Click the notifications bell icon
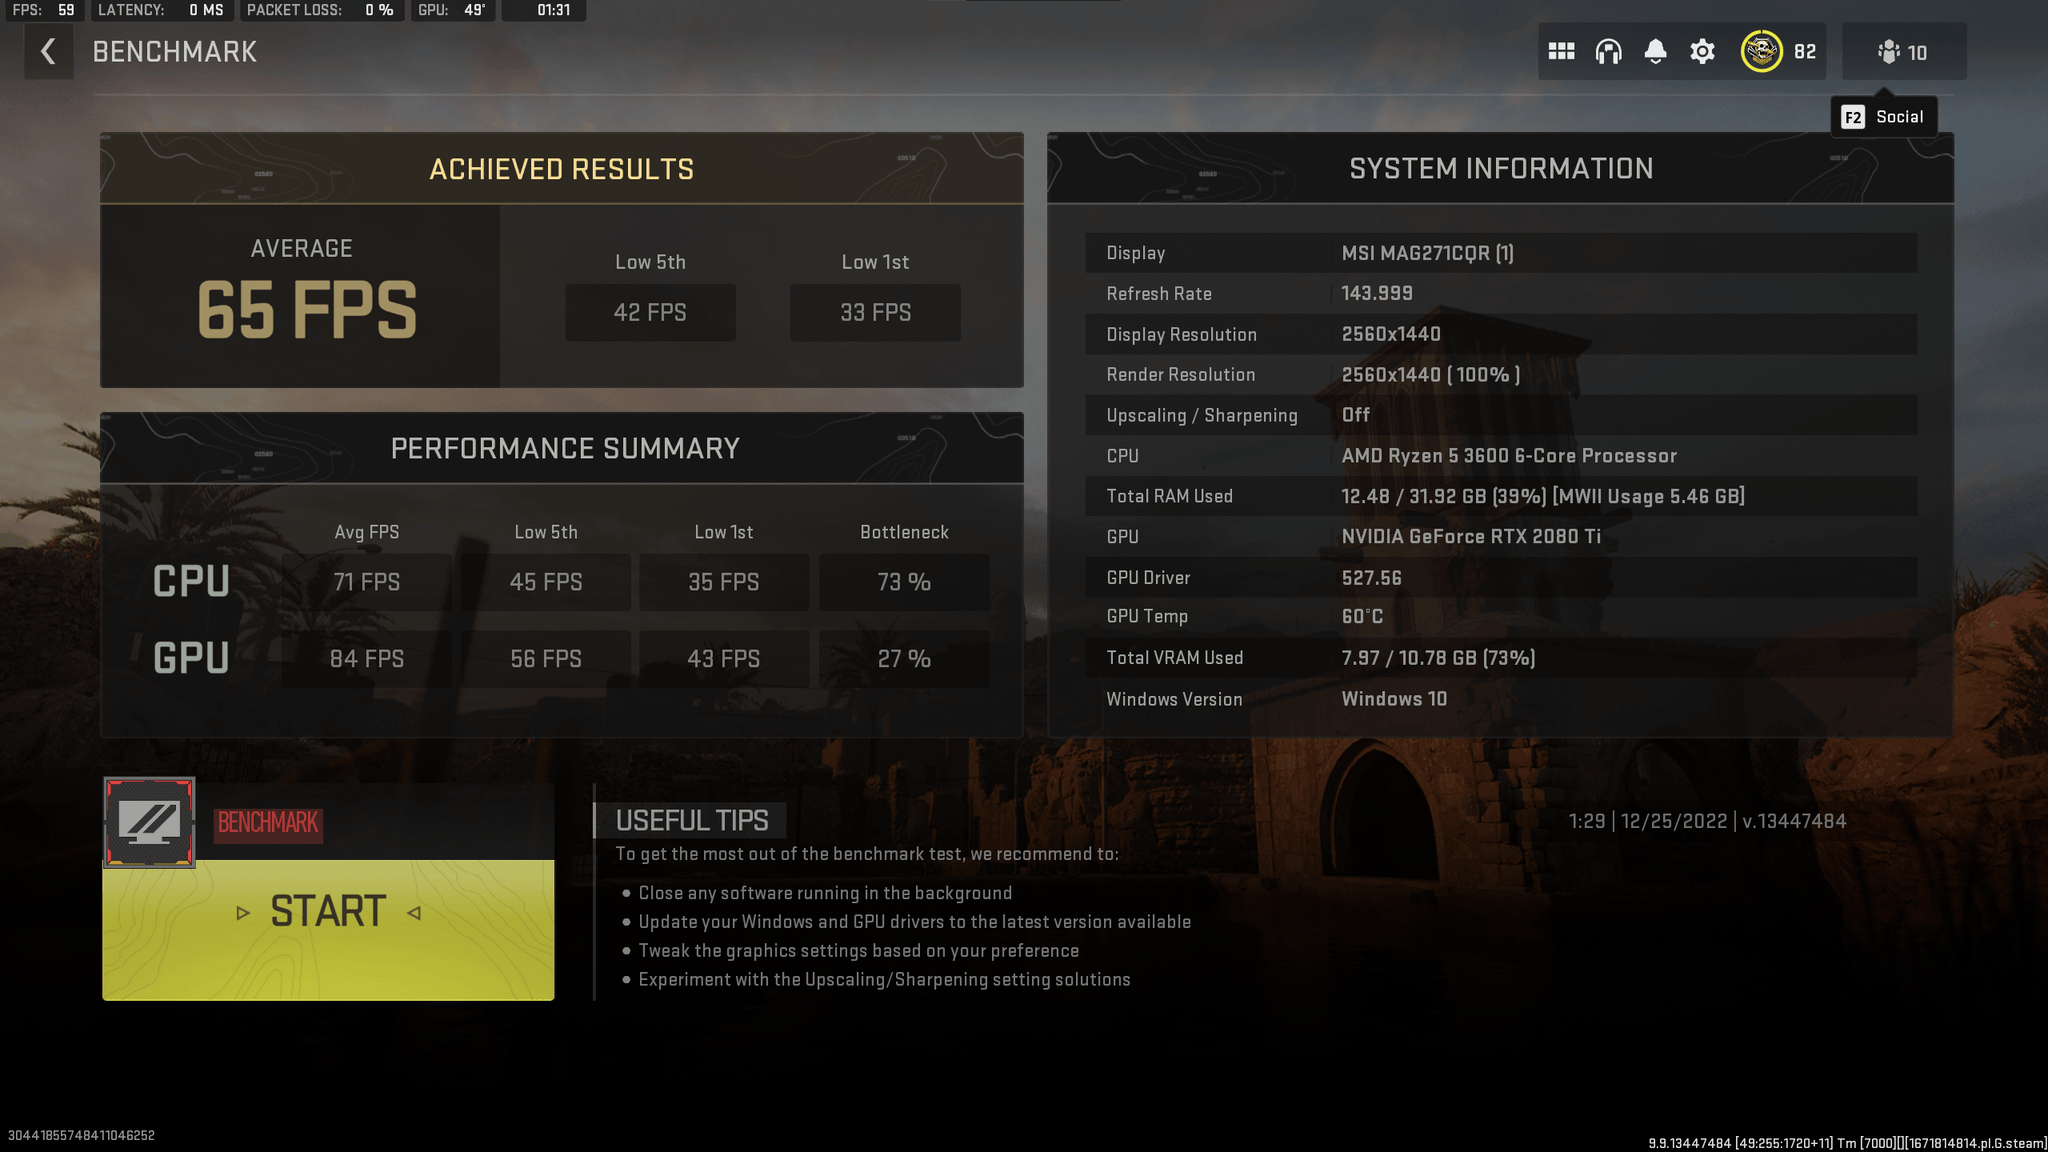2048x1152 pixels. tap(1656, 52)
